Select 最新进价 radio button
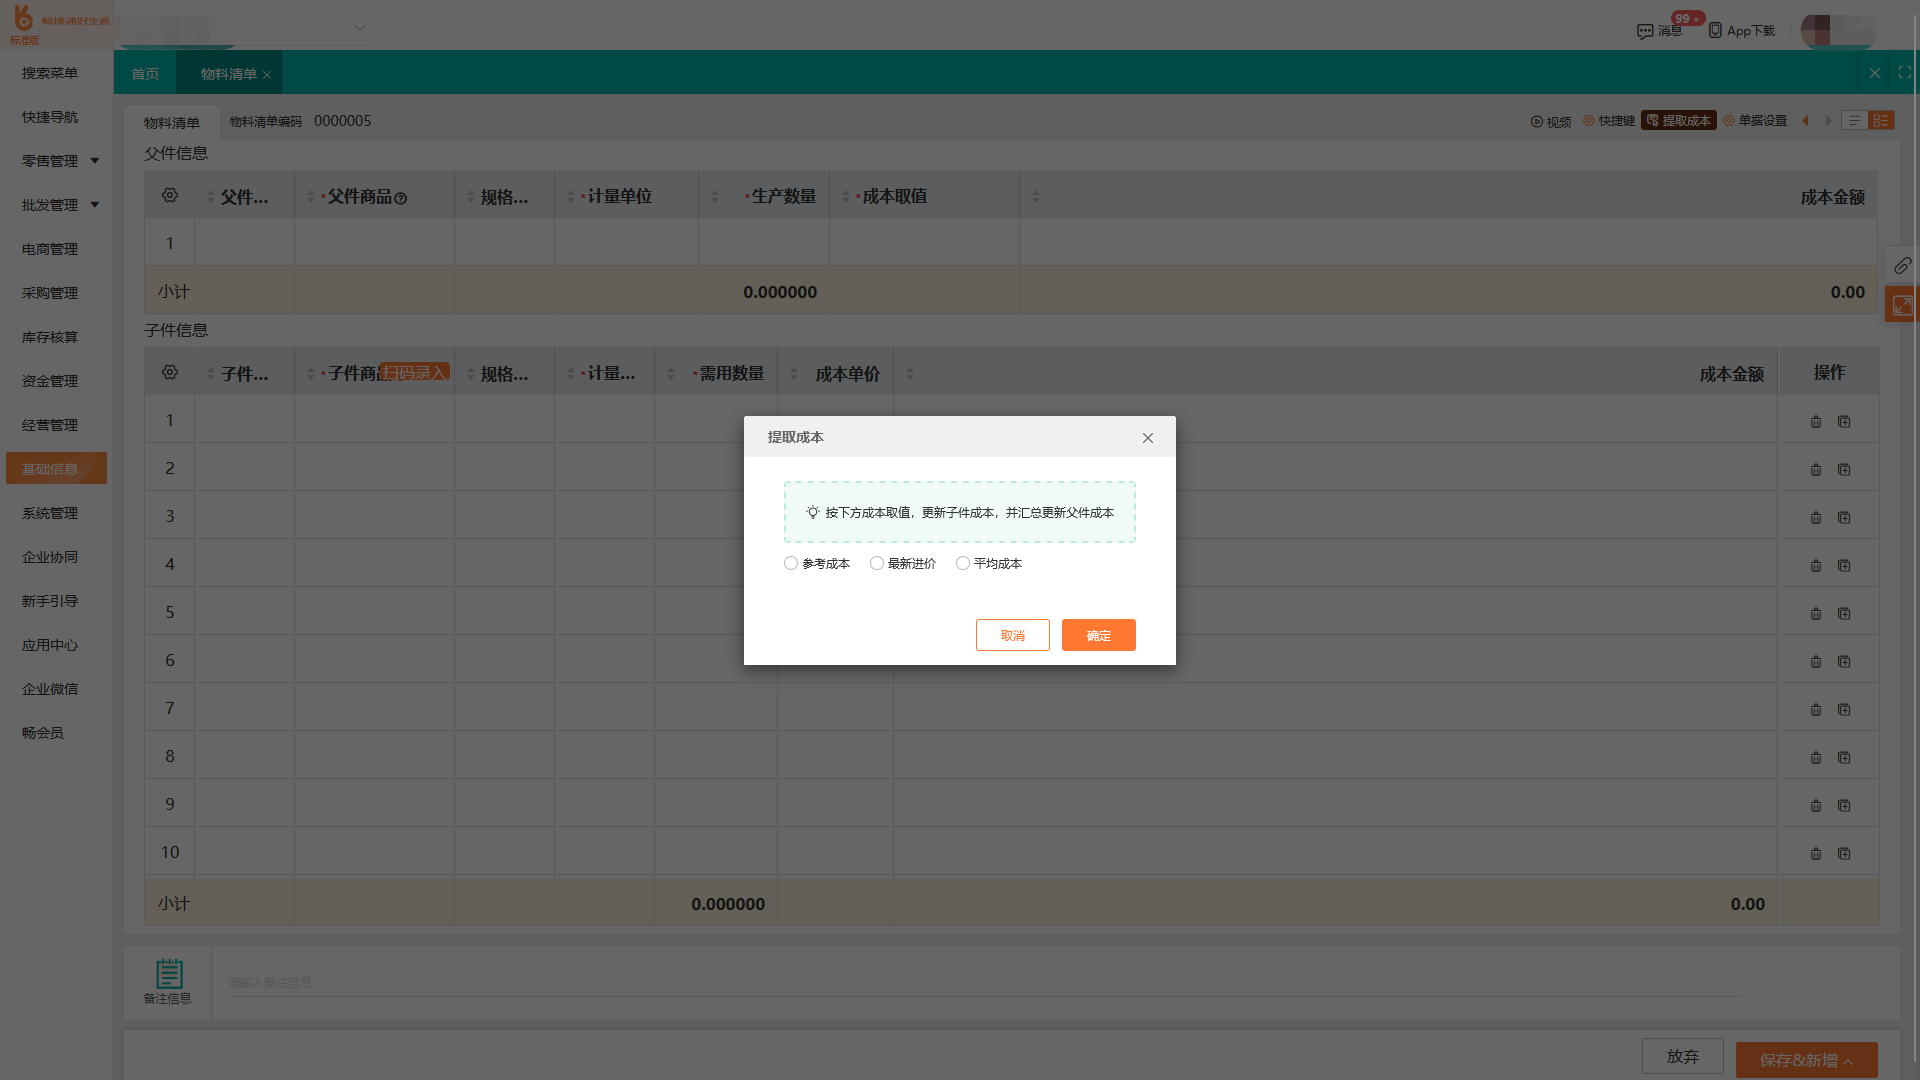The width and height of the screenshot is (1920, 1080). (x=876, y=563)
